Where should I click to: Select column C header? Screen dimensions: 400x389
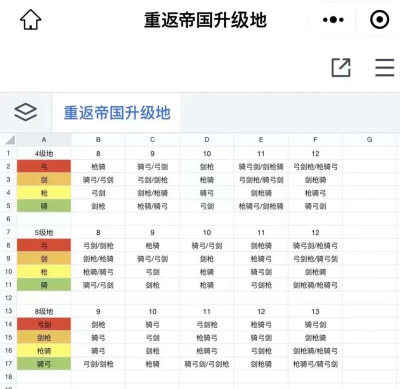[152, 140]
